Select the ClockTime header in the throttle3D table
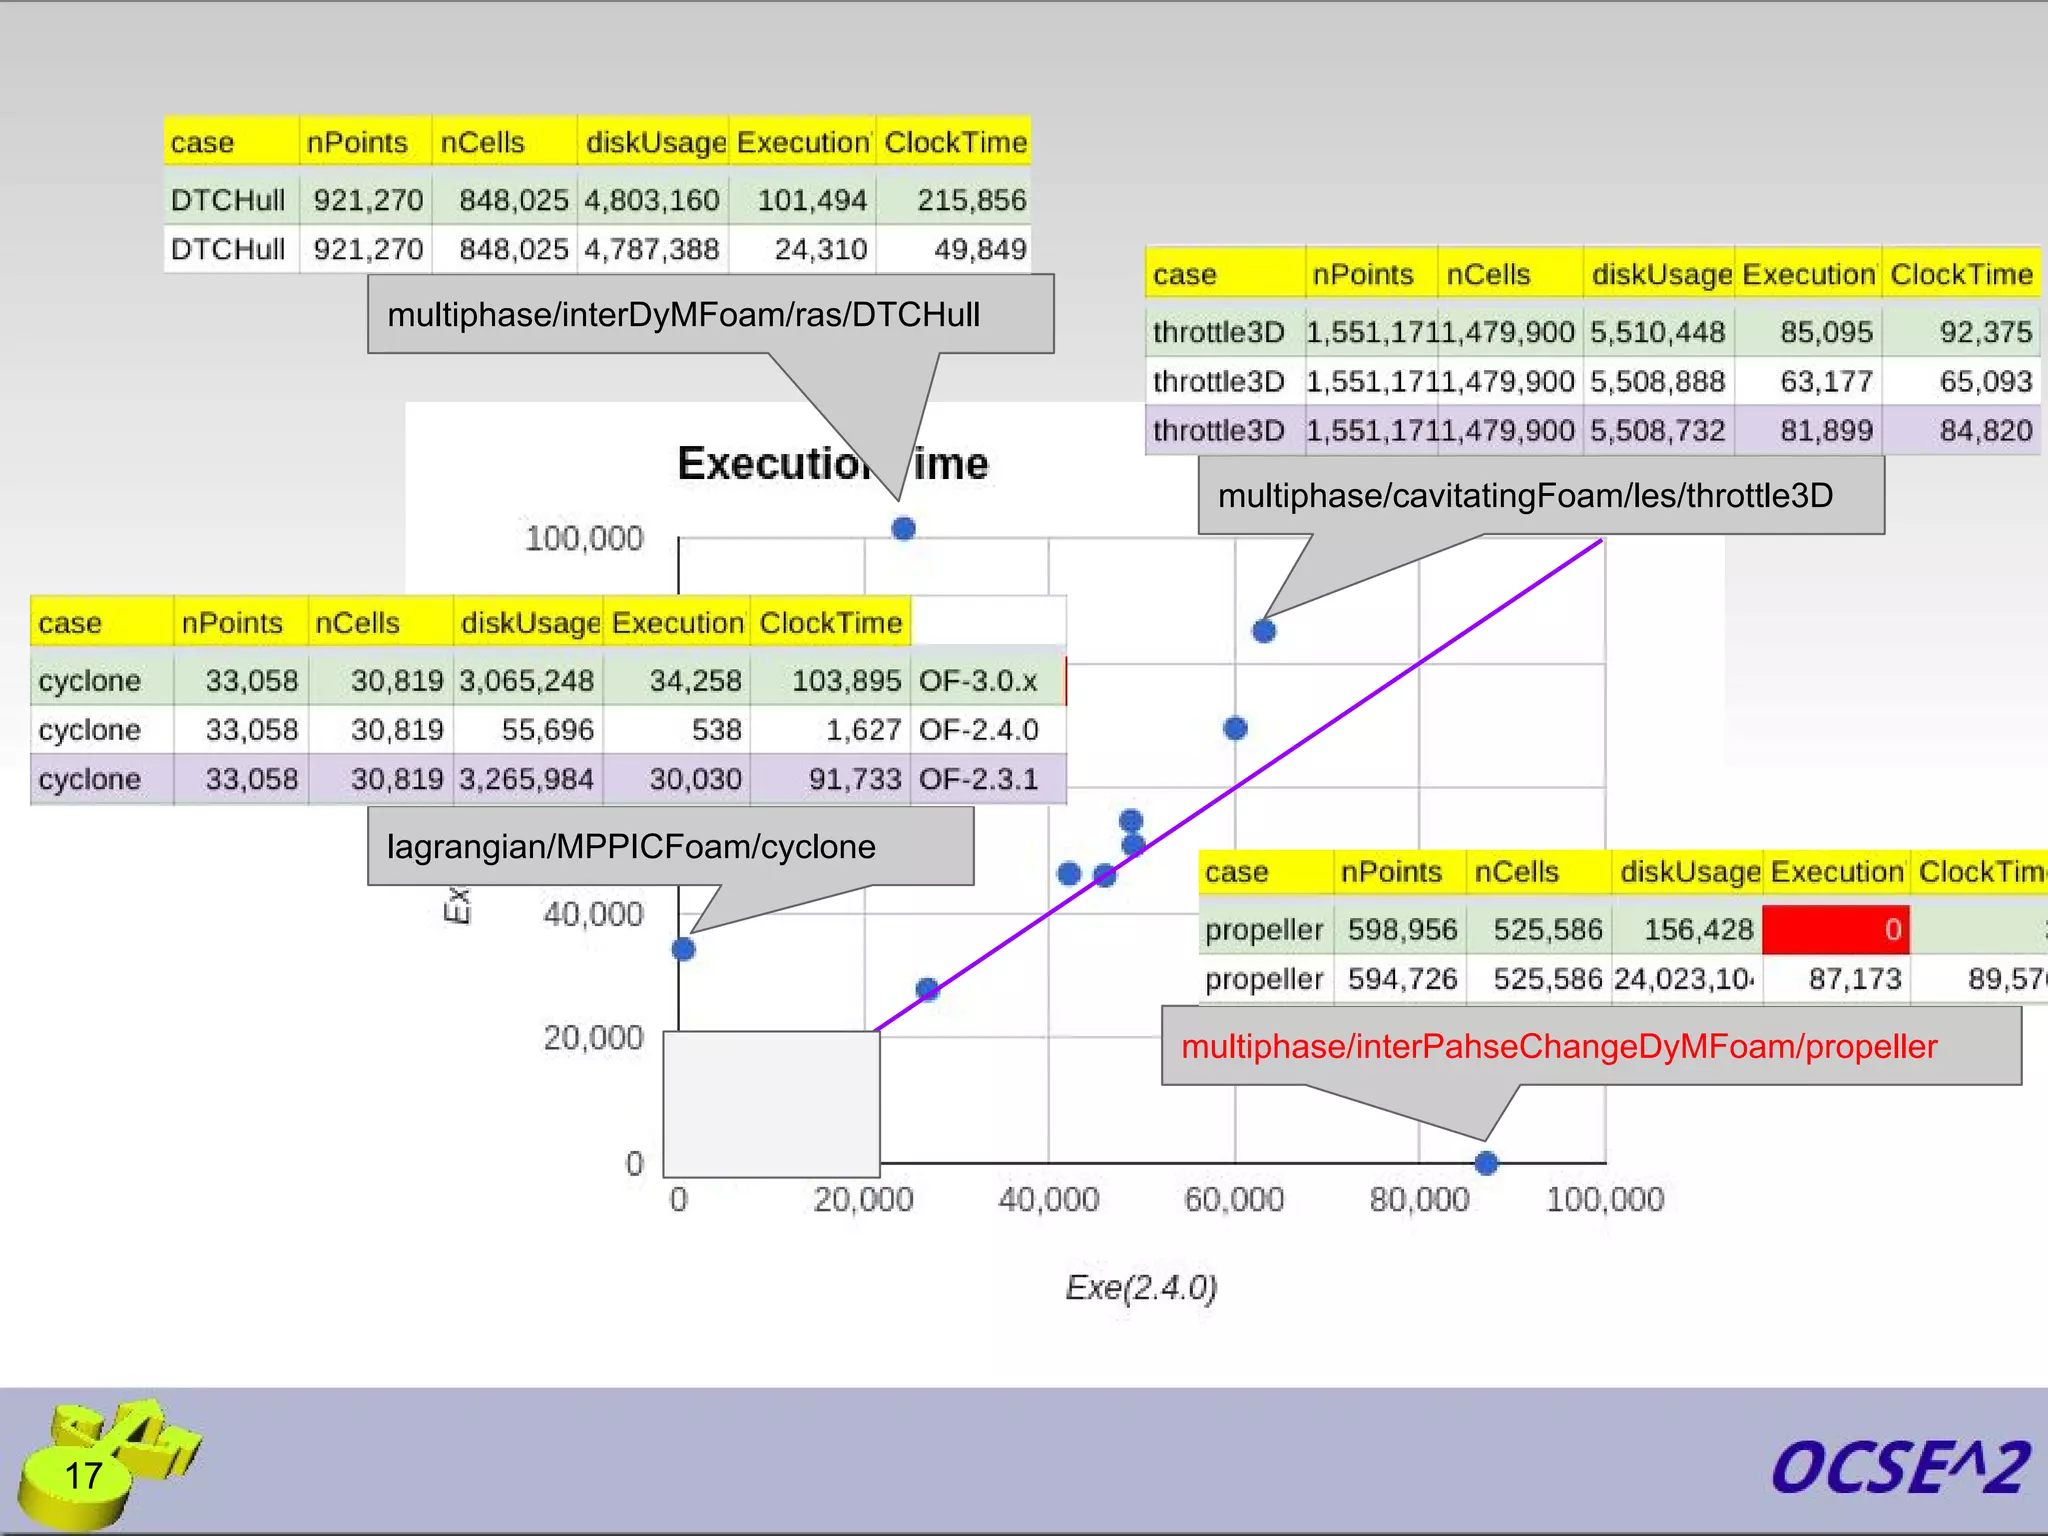The image size is (2048, 1536). [1961, 274]
